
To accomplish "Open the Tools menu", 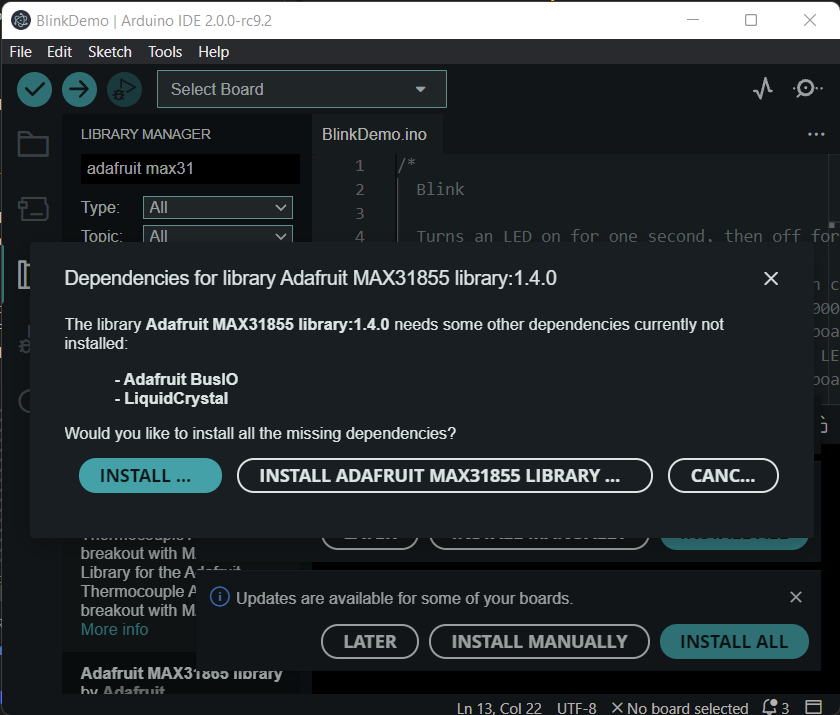I will 165,51.
